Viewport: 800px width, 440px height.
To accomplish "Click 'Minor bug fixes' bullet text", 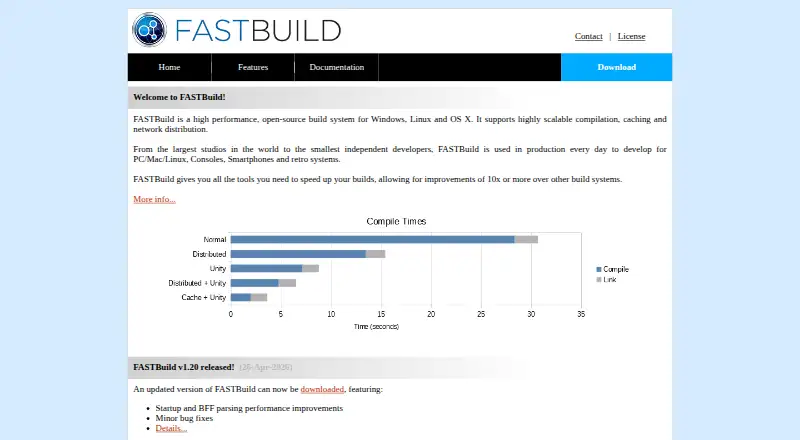I will (184, 418).
